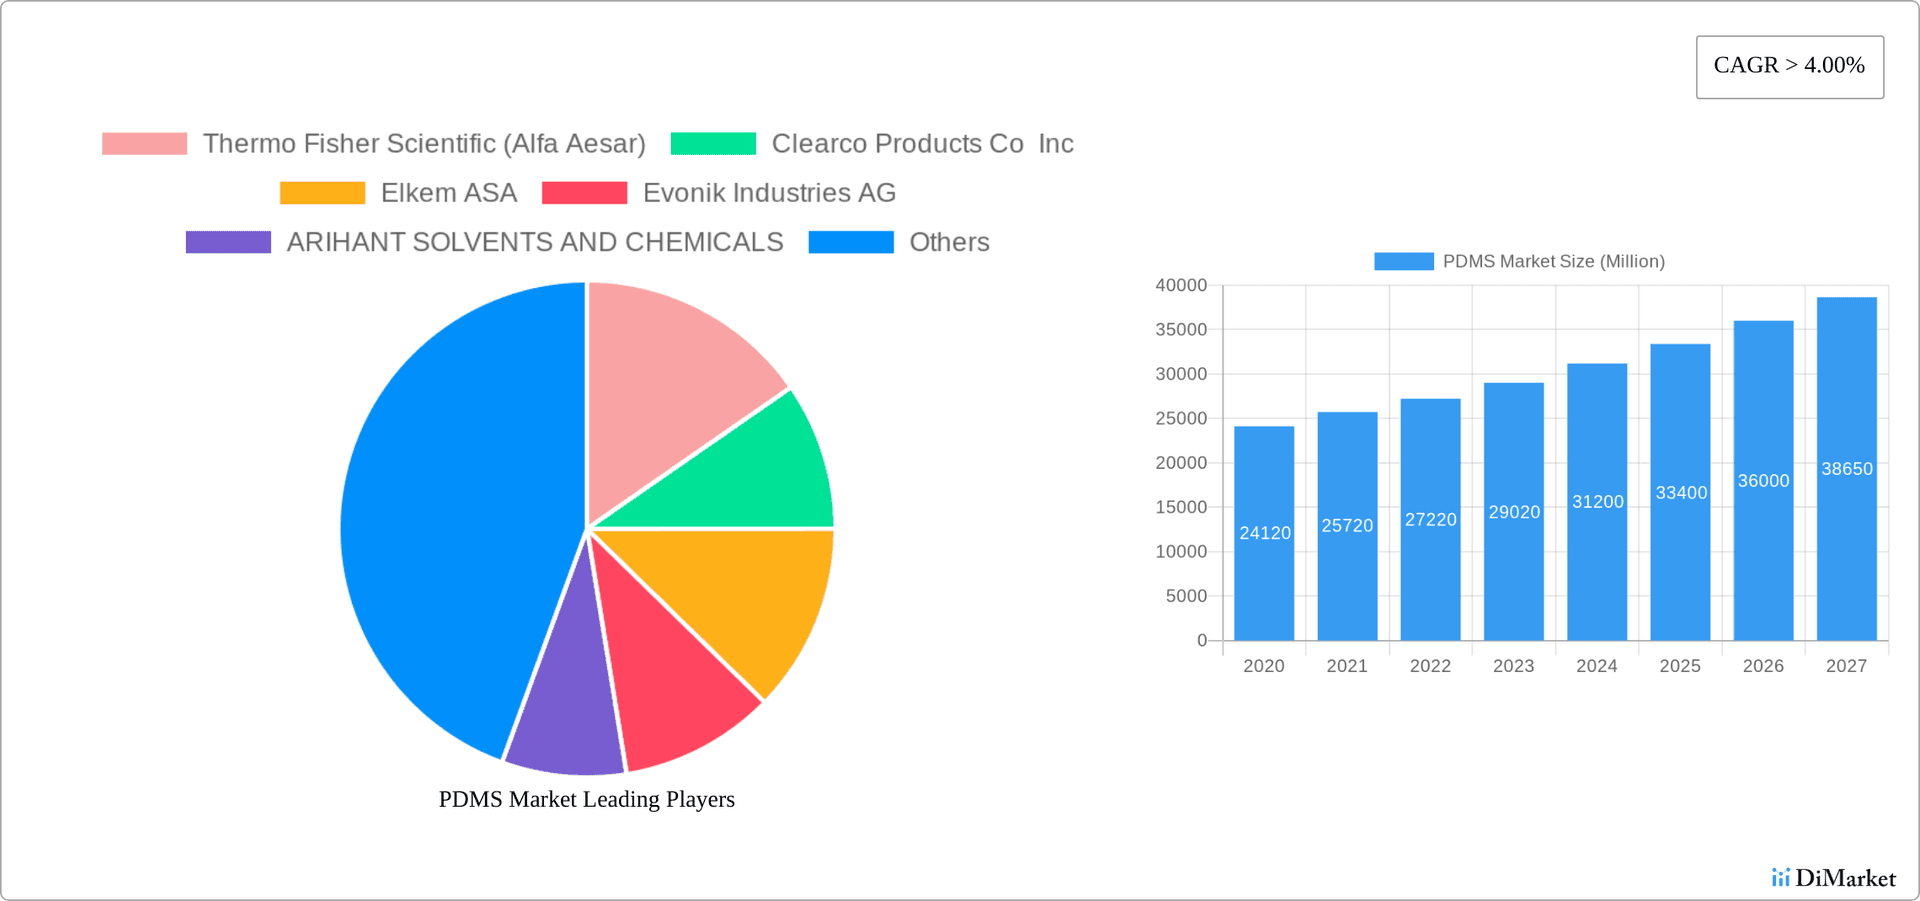Expand the CAGR > 4.00% info box
The height and width of the screenshot is (901, 1920).
click(1789, 66)
